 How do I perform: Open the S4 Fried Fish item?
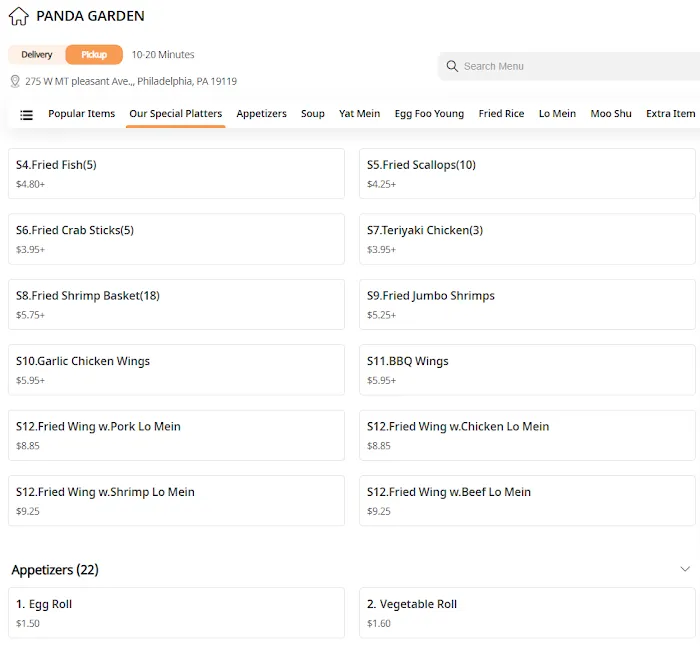176,174
